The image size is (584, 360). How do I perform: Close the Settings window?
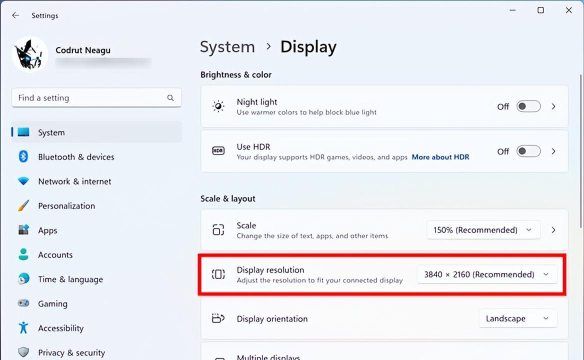(x=569, y=10)
